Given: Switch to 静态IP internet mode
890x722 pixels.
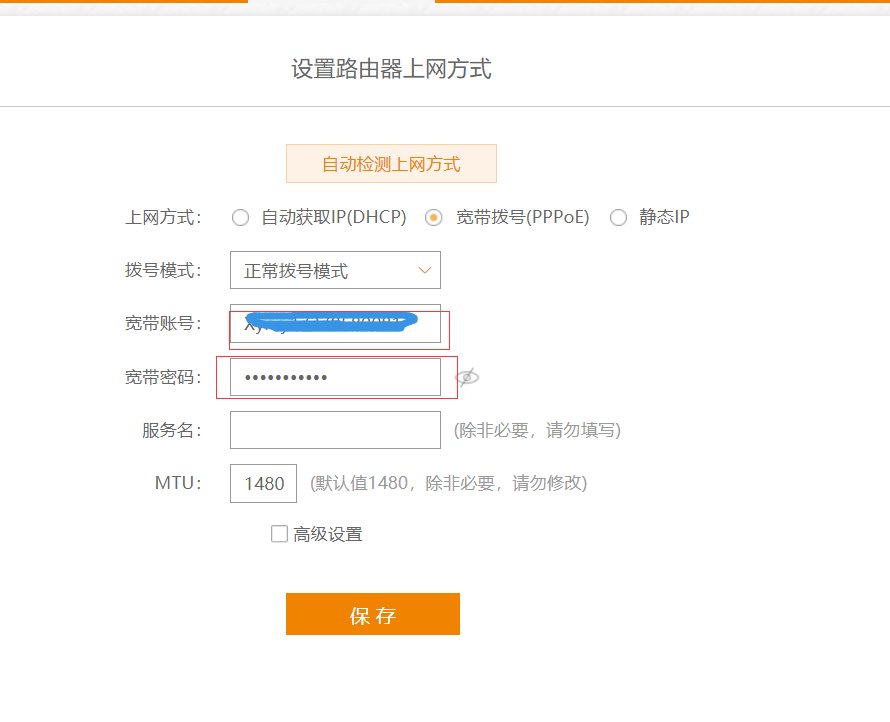Looking at the screenshot, I should pyautogui.click(x=619, y=217).
